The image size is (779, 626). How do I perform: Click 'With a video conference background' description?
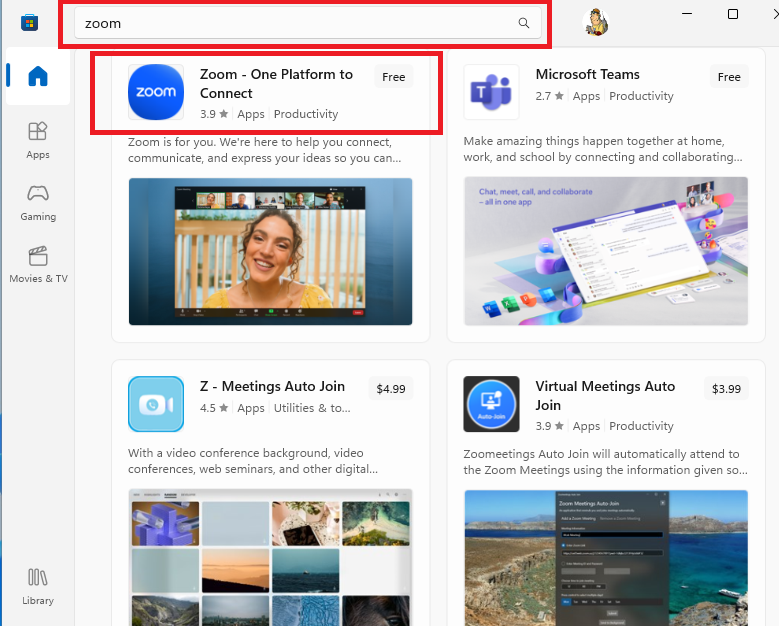[253, 461]
